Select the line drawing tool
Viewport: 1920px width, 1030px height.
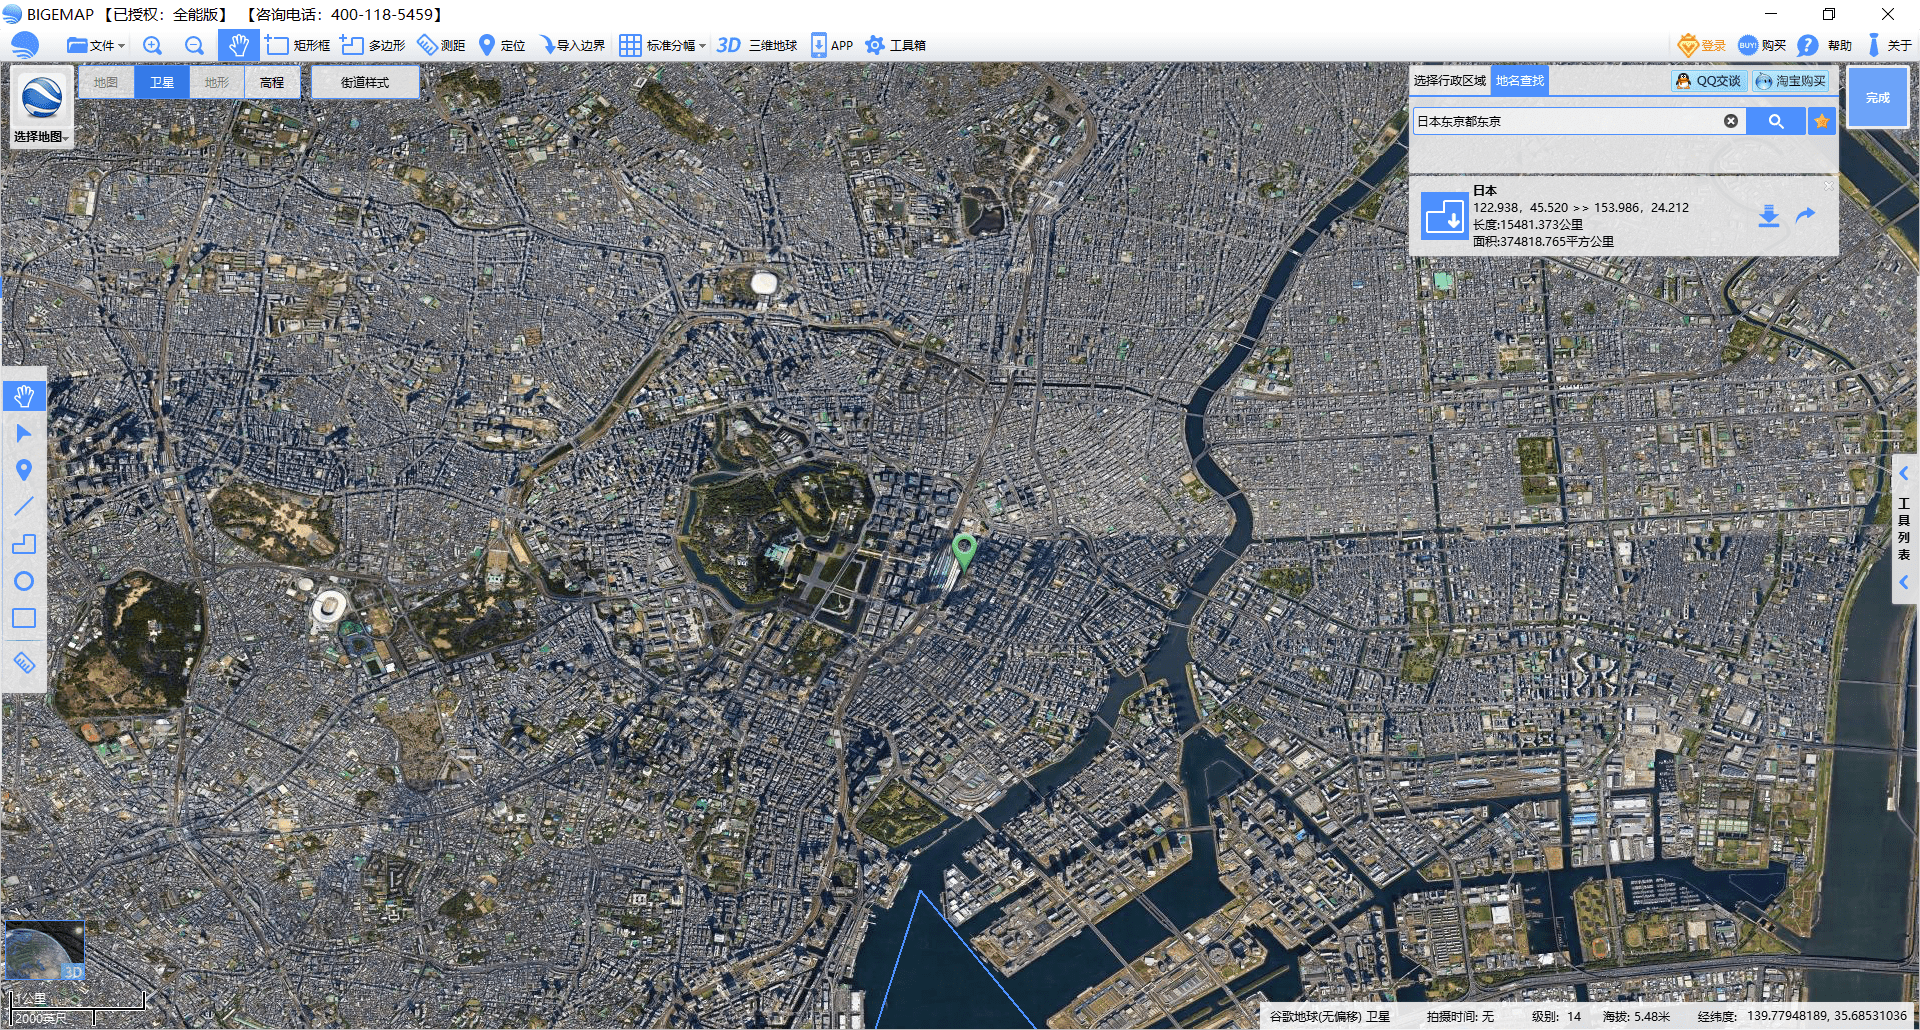coord(24,507)
